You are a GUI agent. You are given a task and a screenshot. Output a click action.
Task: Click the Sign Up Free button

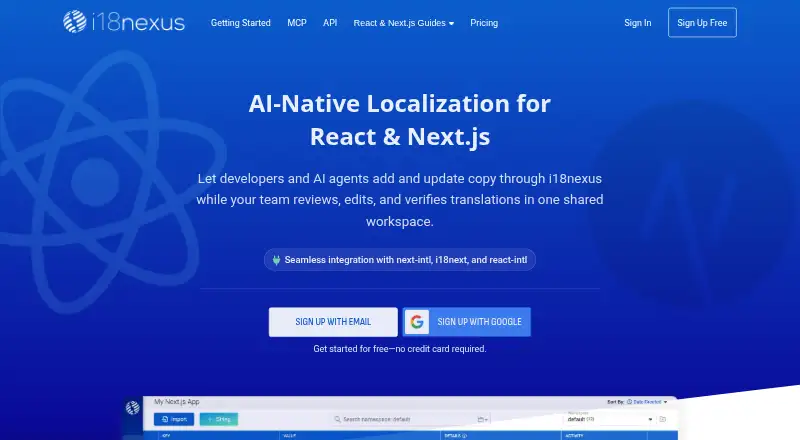click(x=702, y=22)
